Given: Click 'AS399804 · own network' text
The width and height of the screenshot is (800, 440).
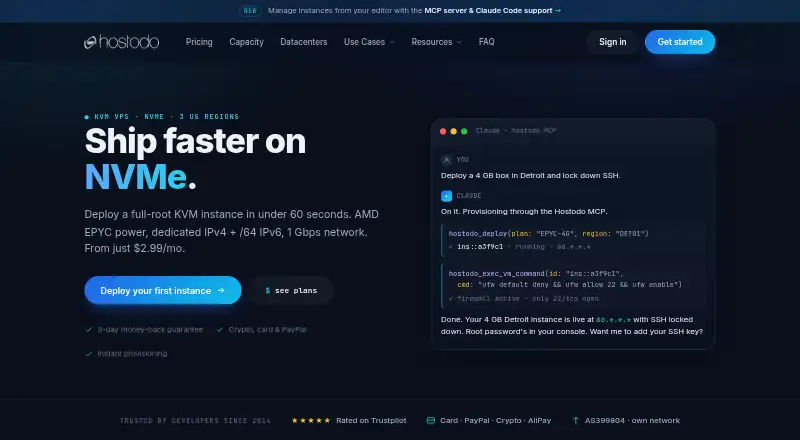Looking at the screenshot, I should tap(632, 421).
